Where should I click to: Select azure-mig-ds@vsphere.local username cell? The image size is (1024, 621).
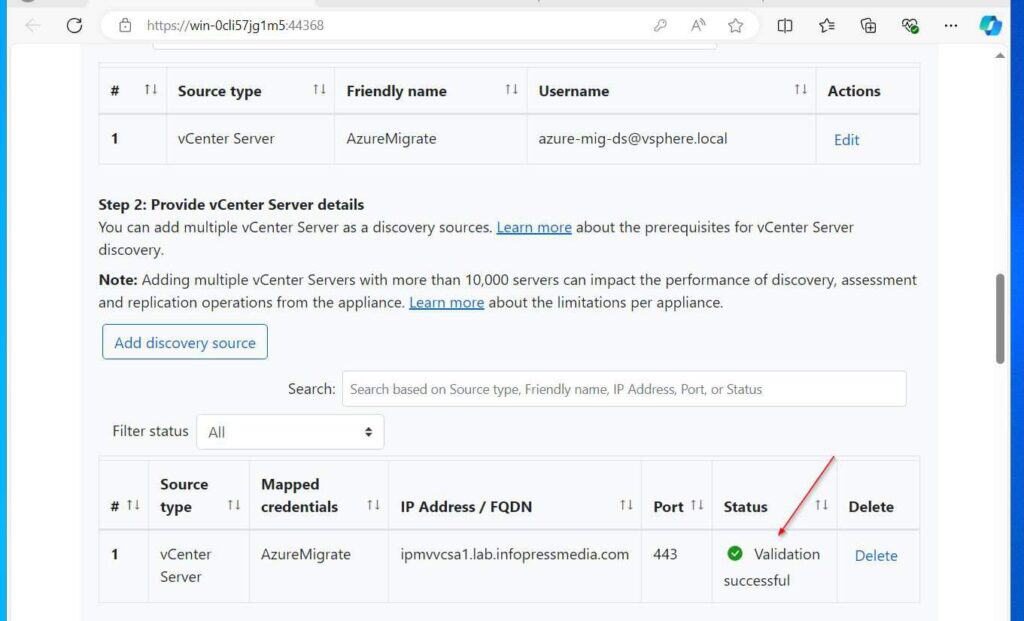(x=632, y=138)
